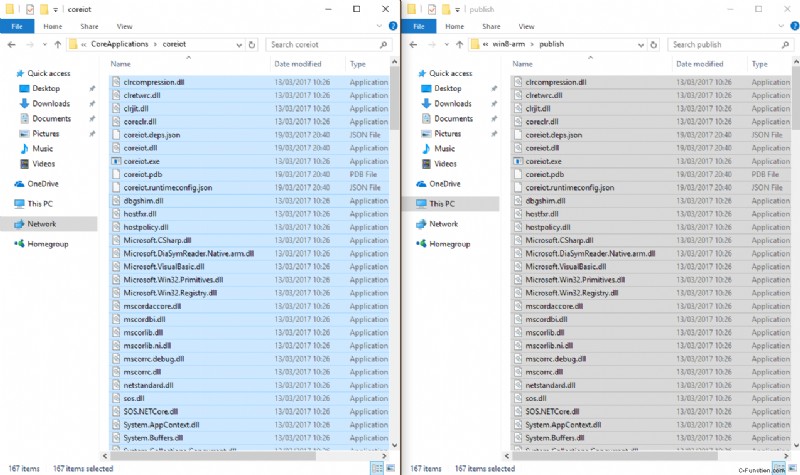Screen dimensions: 800x475
Task: Click Back arrow in the coreiot window
Action: [10, 45]
